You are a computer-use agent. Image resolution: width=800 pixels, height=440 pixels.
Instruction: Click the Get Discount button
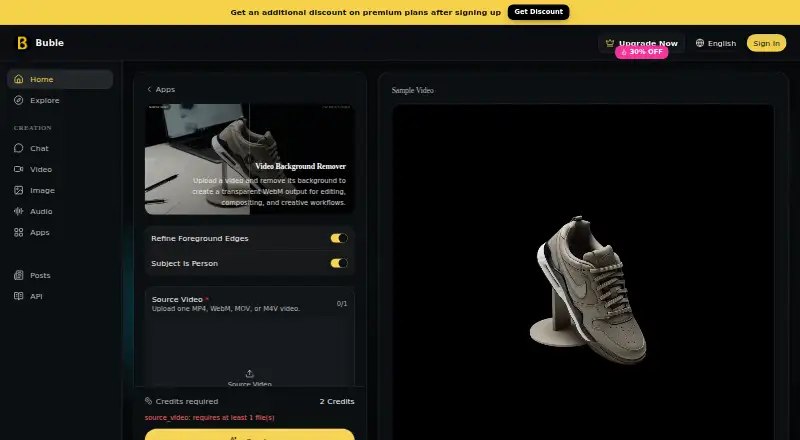[x=538, y=12]
